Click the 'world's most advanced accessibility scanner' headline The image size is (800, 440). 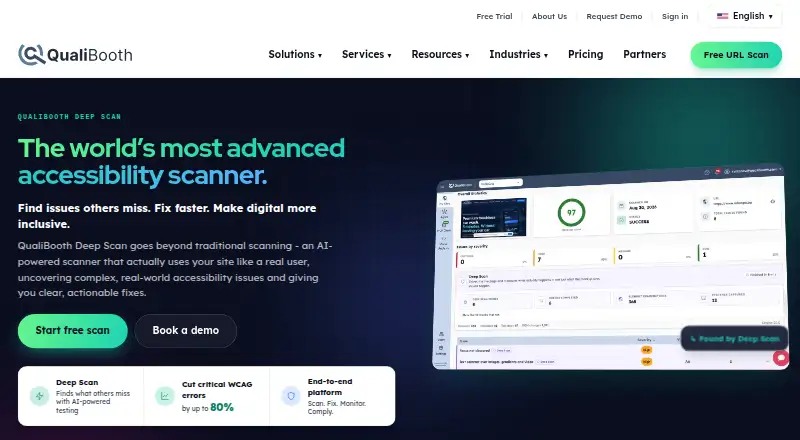181,161
